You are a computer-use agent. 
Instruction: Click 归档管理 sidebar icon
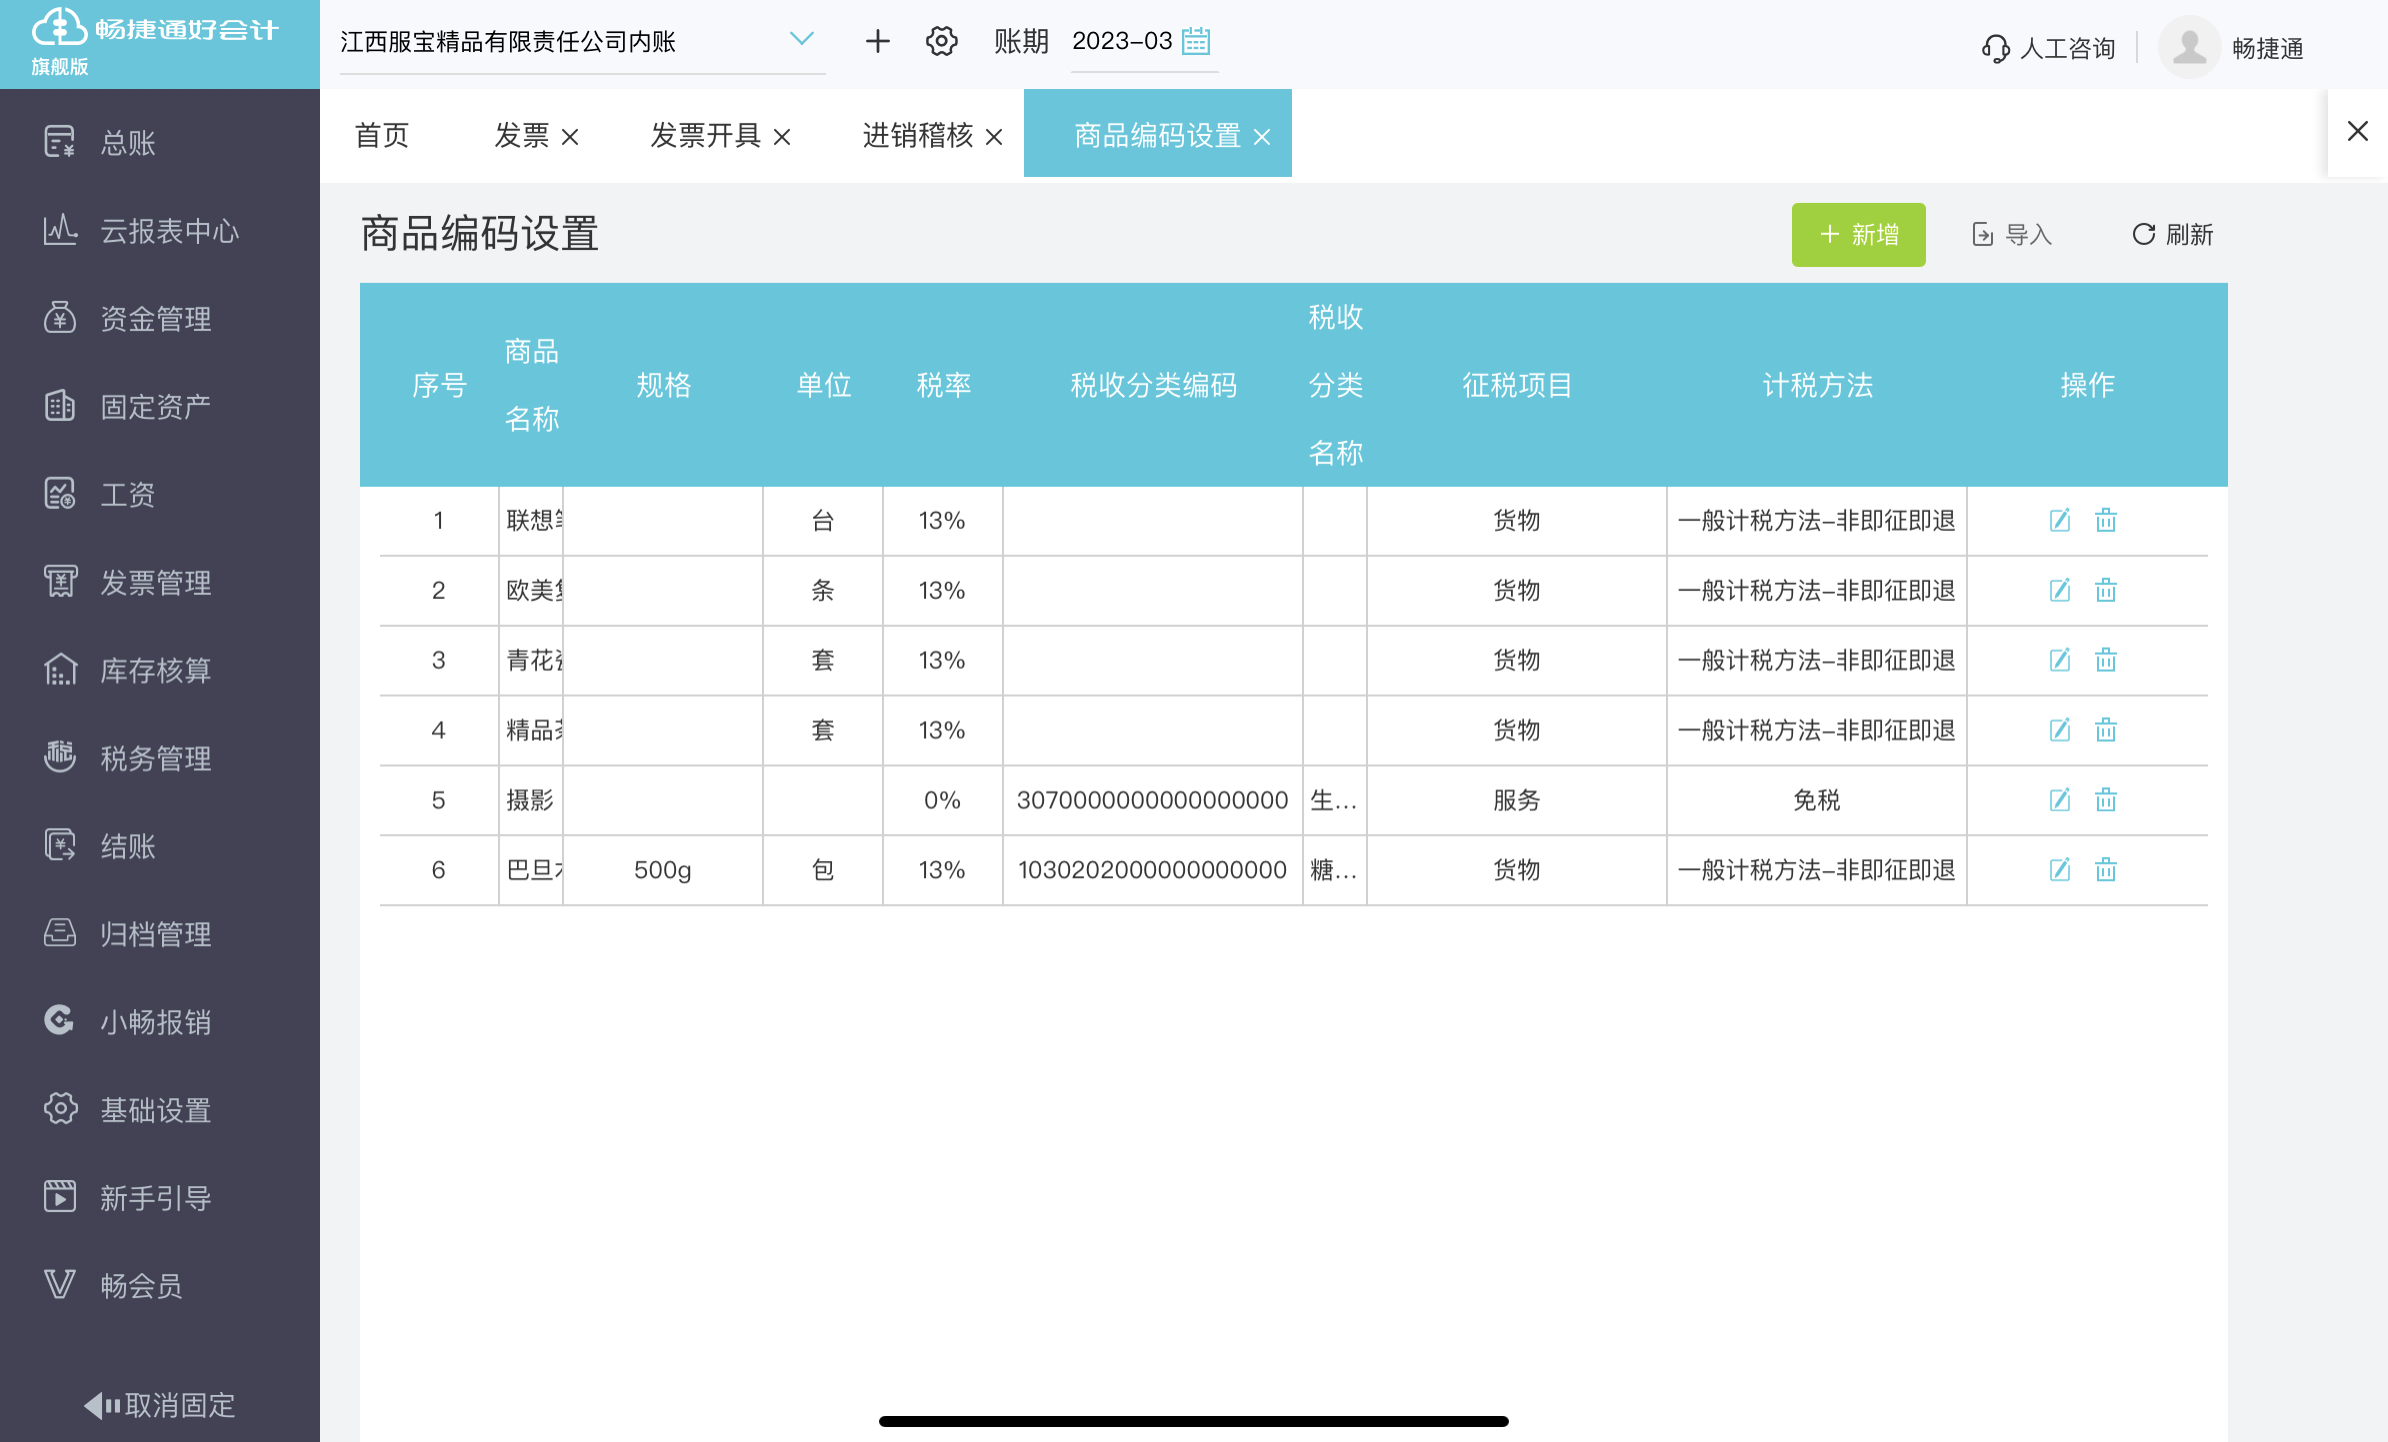60,933
